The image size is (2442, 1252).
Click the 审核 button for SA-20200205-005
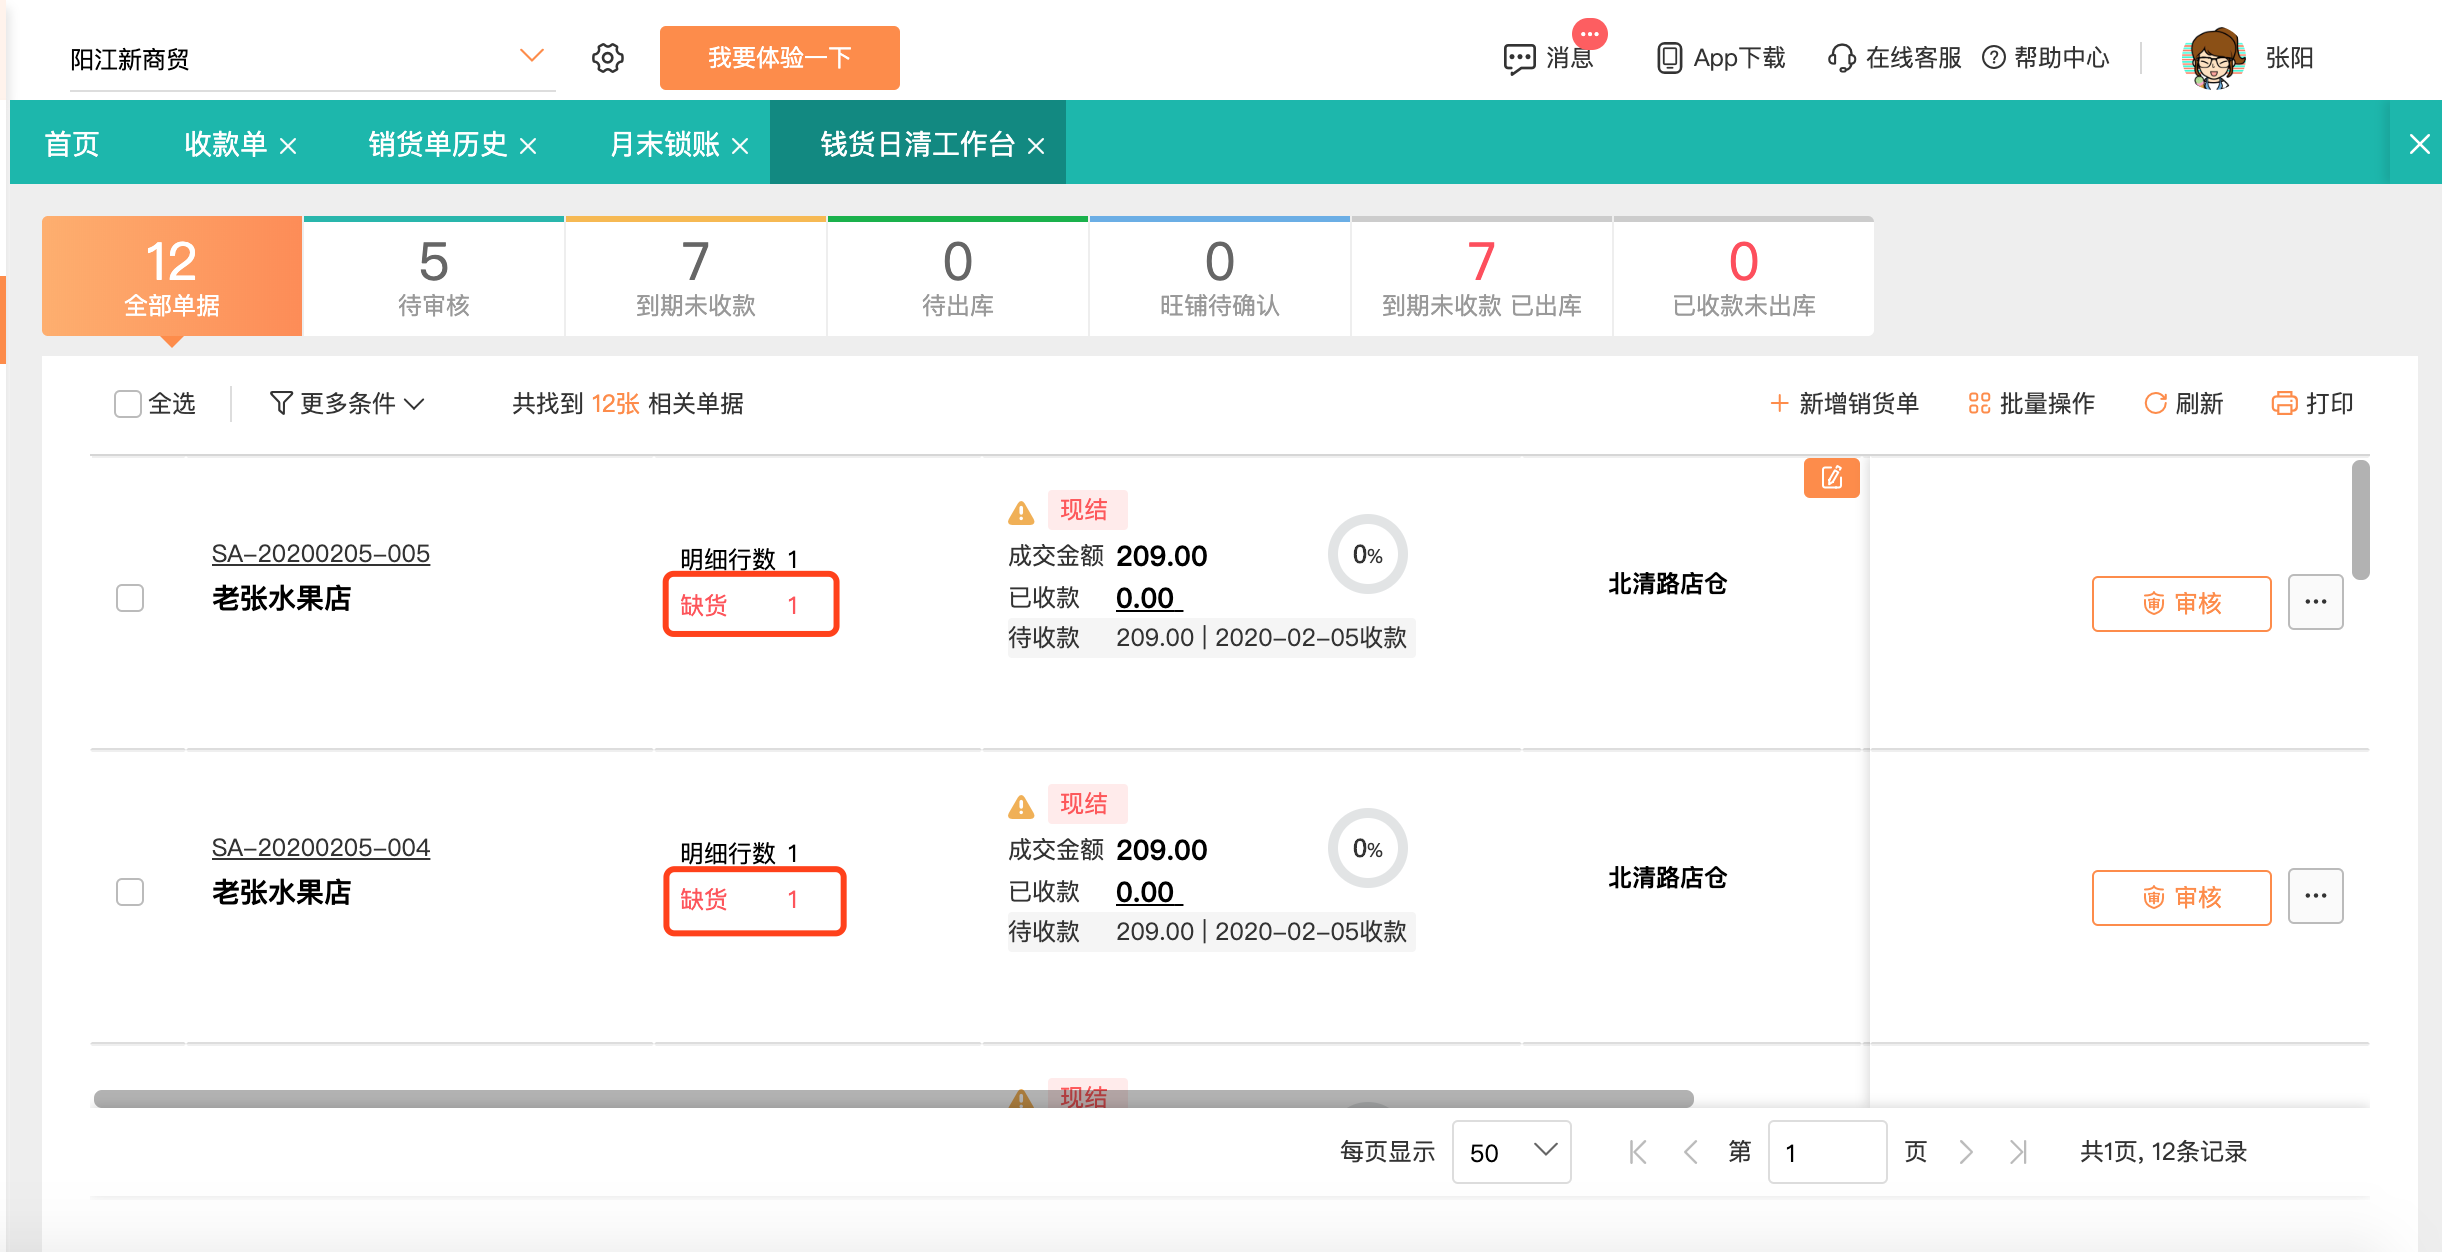pyautogui.click(x=2180, y=602)
